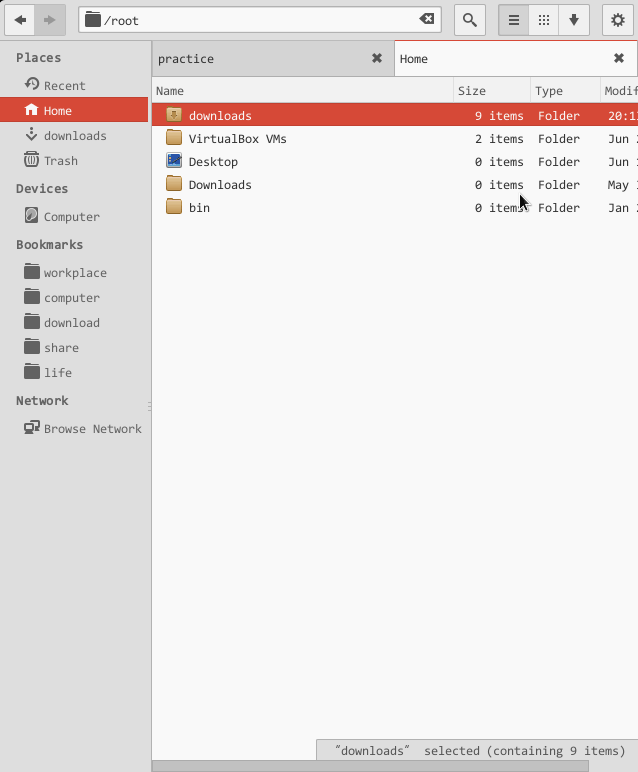Select Computer under Devices
Viewport: 638px width, 772px height.
click(x=71, y=217)
